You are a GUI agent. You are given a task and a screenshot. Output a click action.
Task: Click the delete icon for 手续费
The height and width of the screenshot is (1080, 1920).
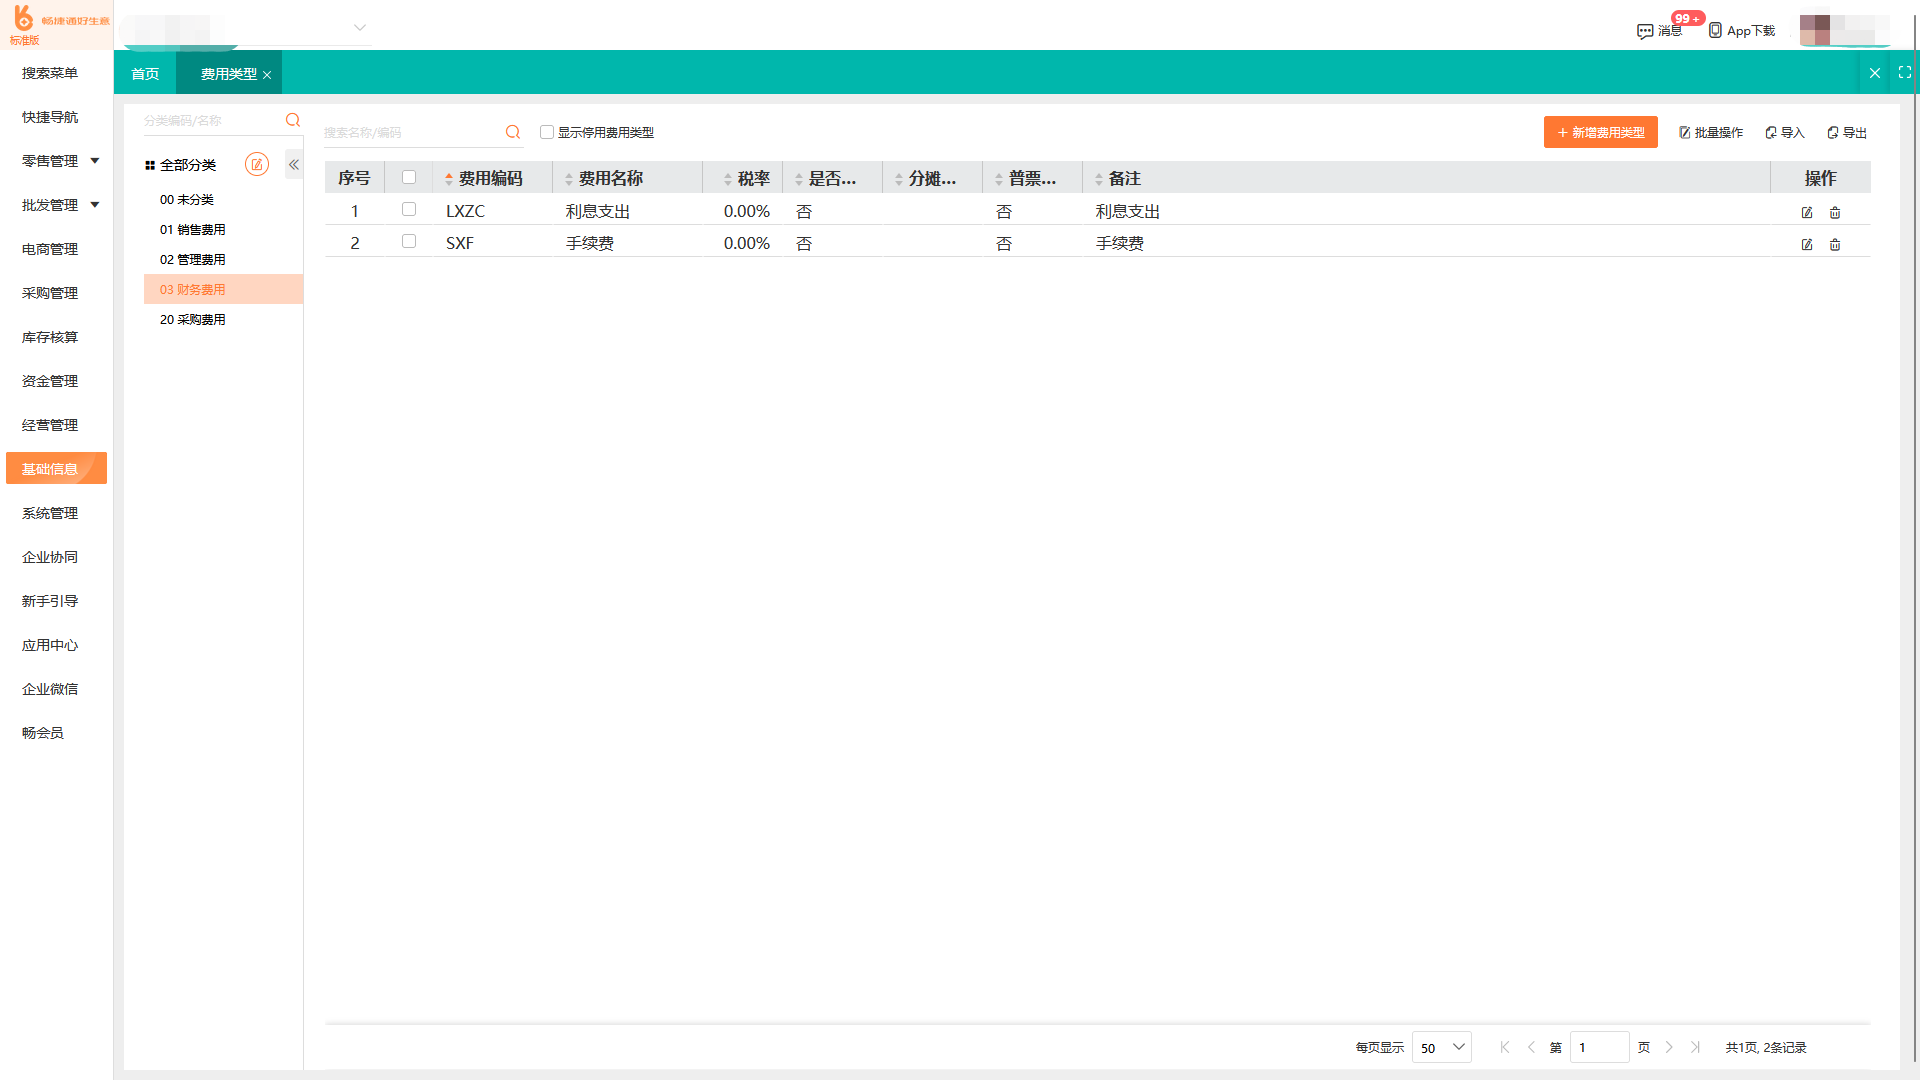point(1836,243)
